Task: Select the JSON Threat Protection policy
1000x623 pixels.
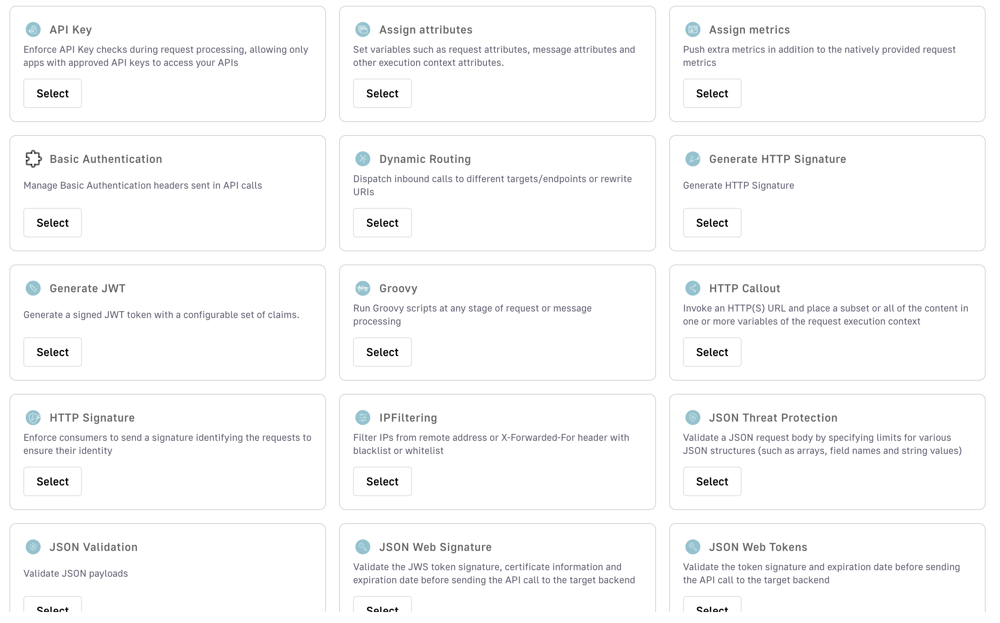Action: click(x=712, y=481)
